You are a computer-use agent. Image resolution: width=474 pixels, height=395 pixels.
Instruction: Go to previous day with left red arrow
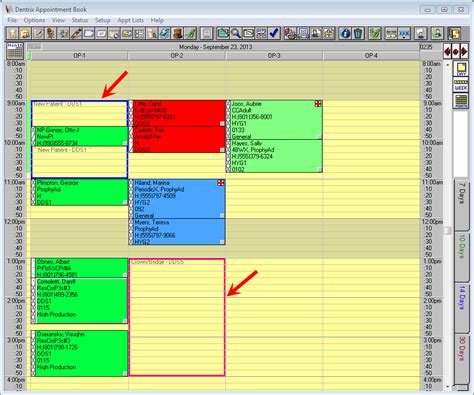tap(447, 51)
